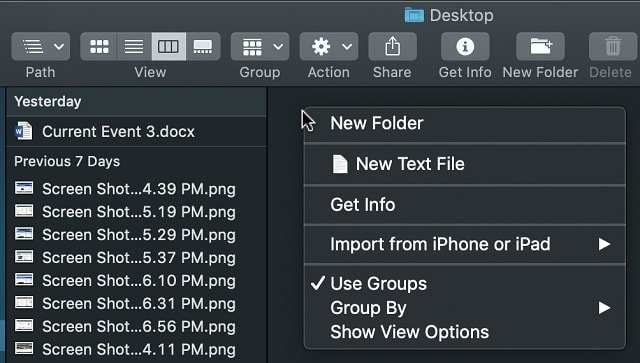Viewport: 640px width, 363px height.
Task: Click thumbnail of Screen Shot...5.29 PM.png
Action: [x=24, y=234]
